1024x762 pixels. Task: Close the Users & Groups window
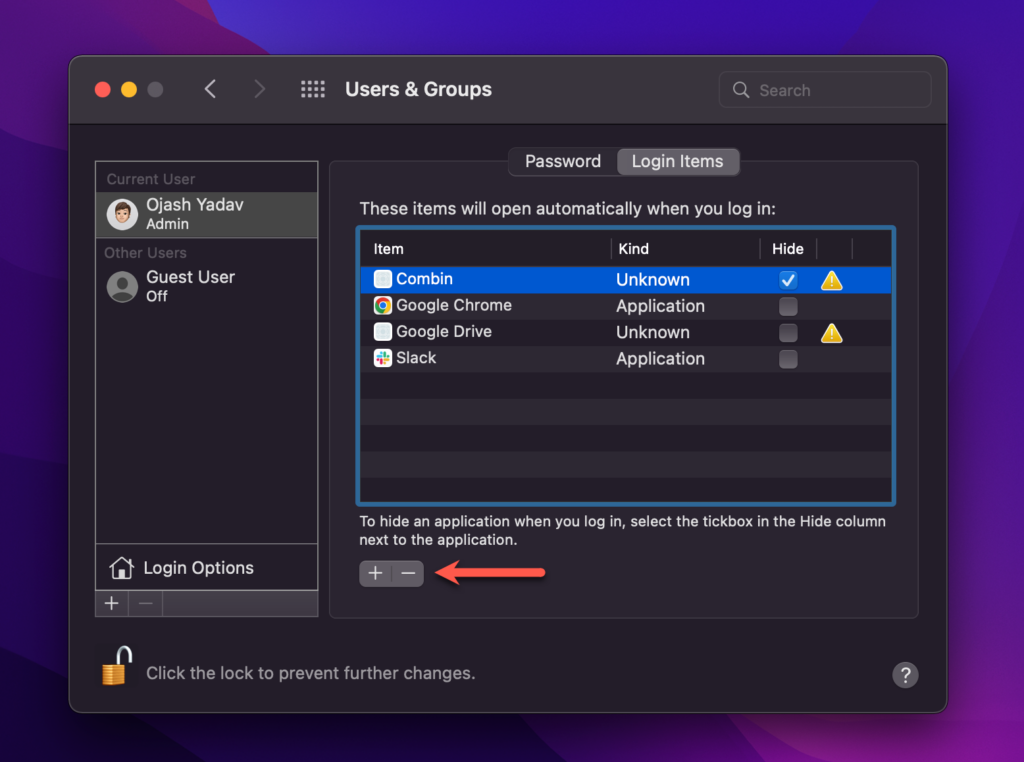coord(103,89)
